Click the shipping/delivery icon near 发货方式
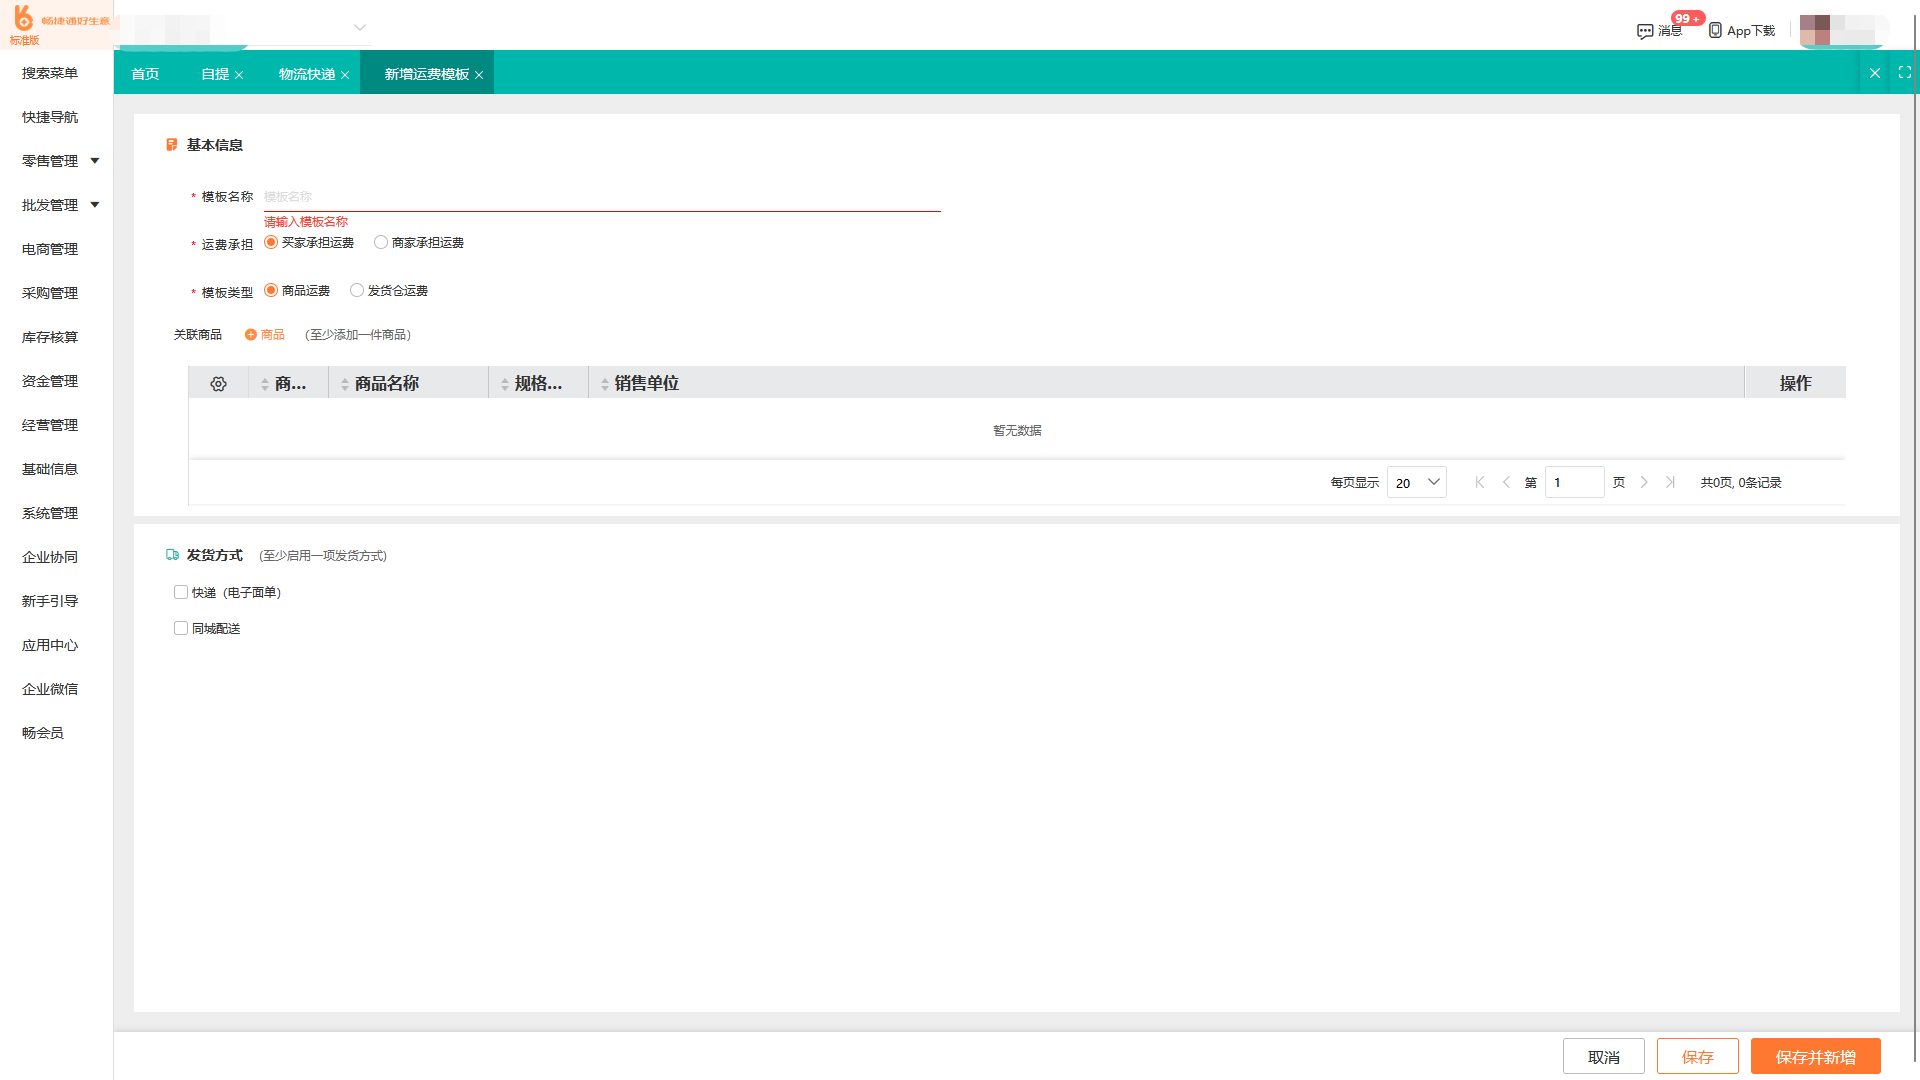 [173, 554]
